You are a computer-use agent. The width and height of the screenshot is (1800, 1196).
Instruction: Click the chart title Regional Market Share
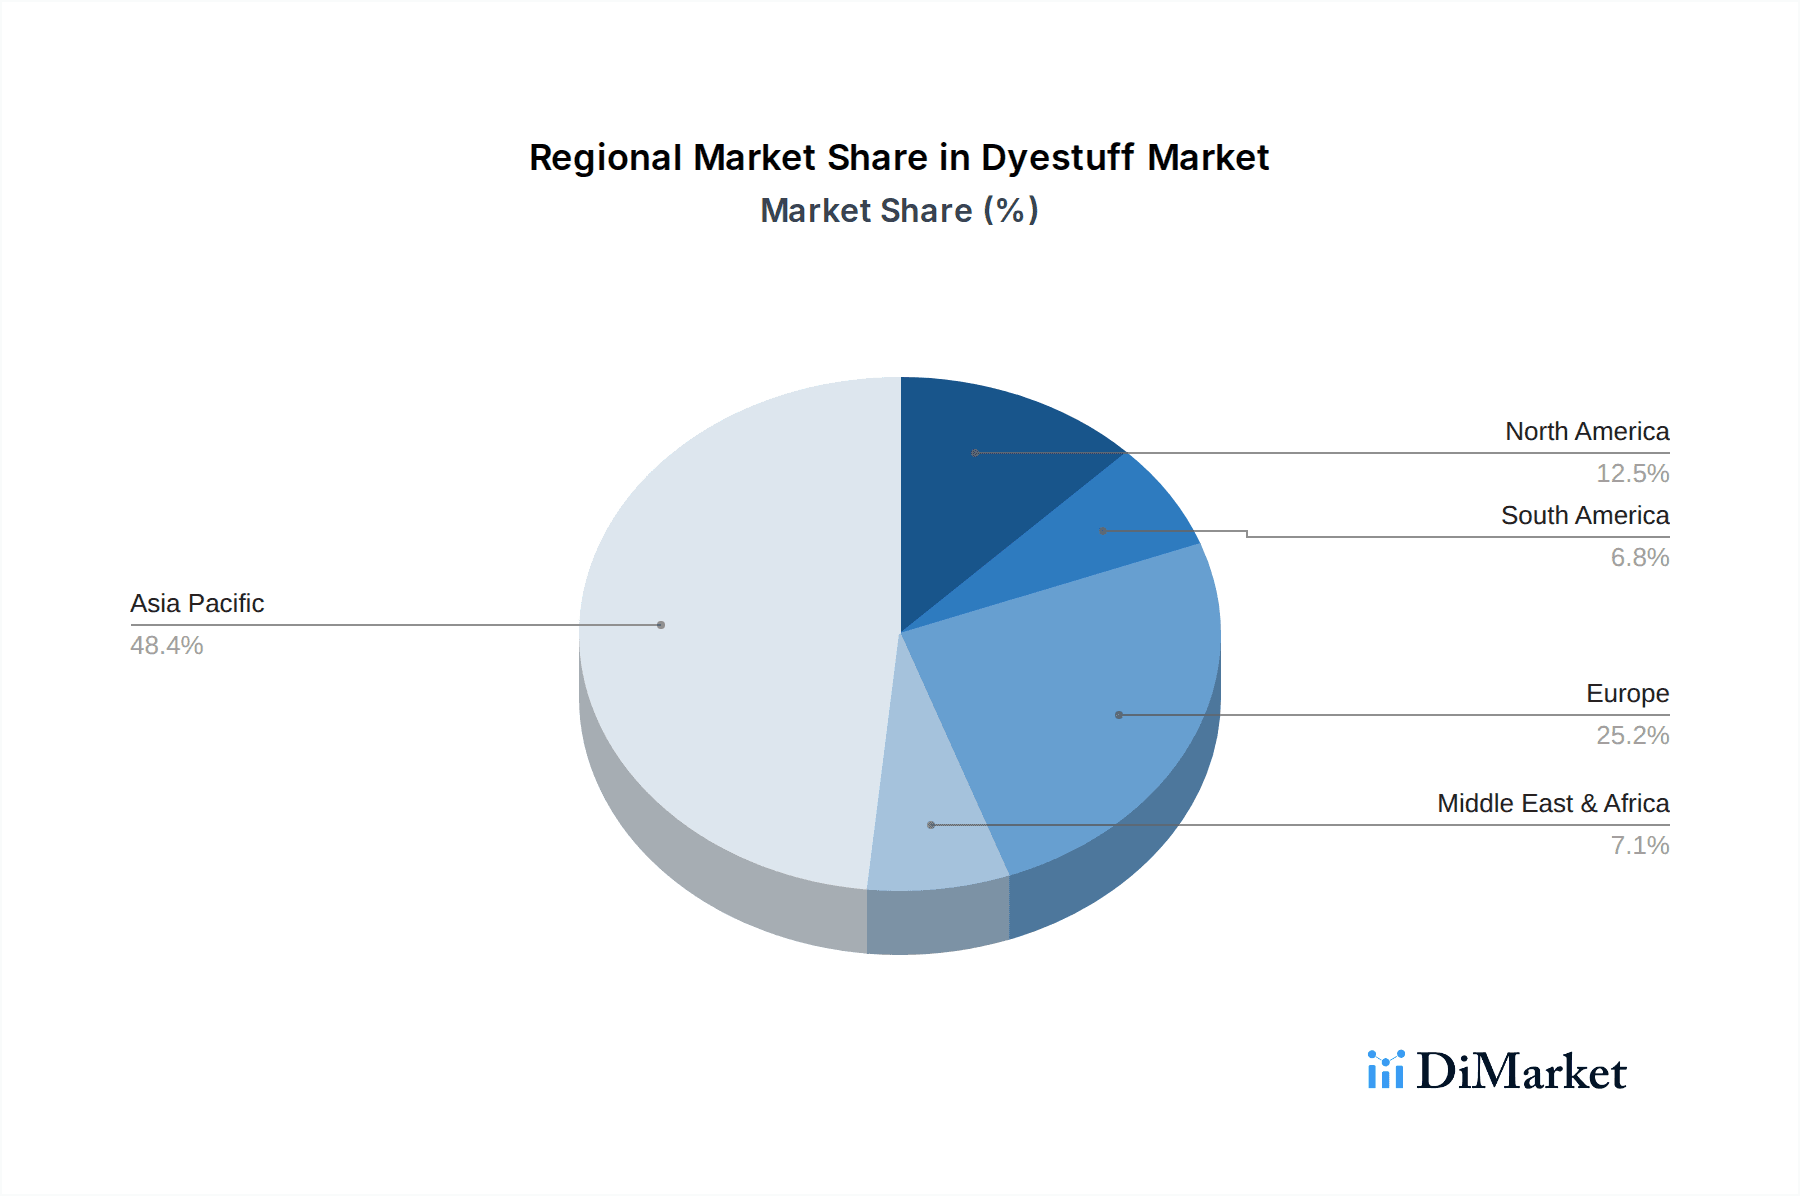coord(899,157)
